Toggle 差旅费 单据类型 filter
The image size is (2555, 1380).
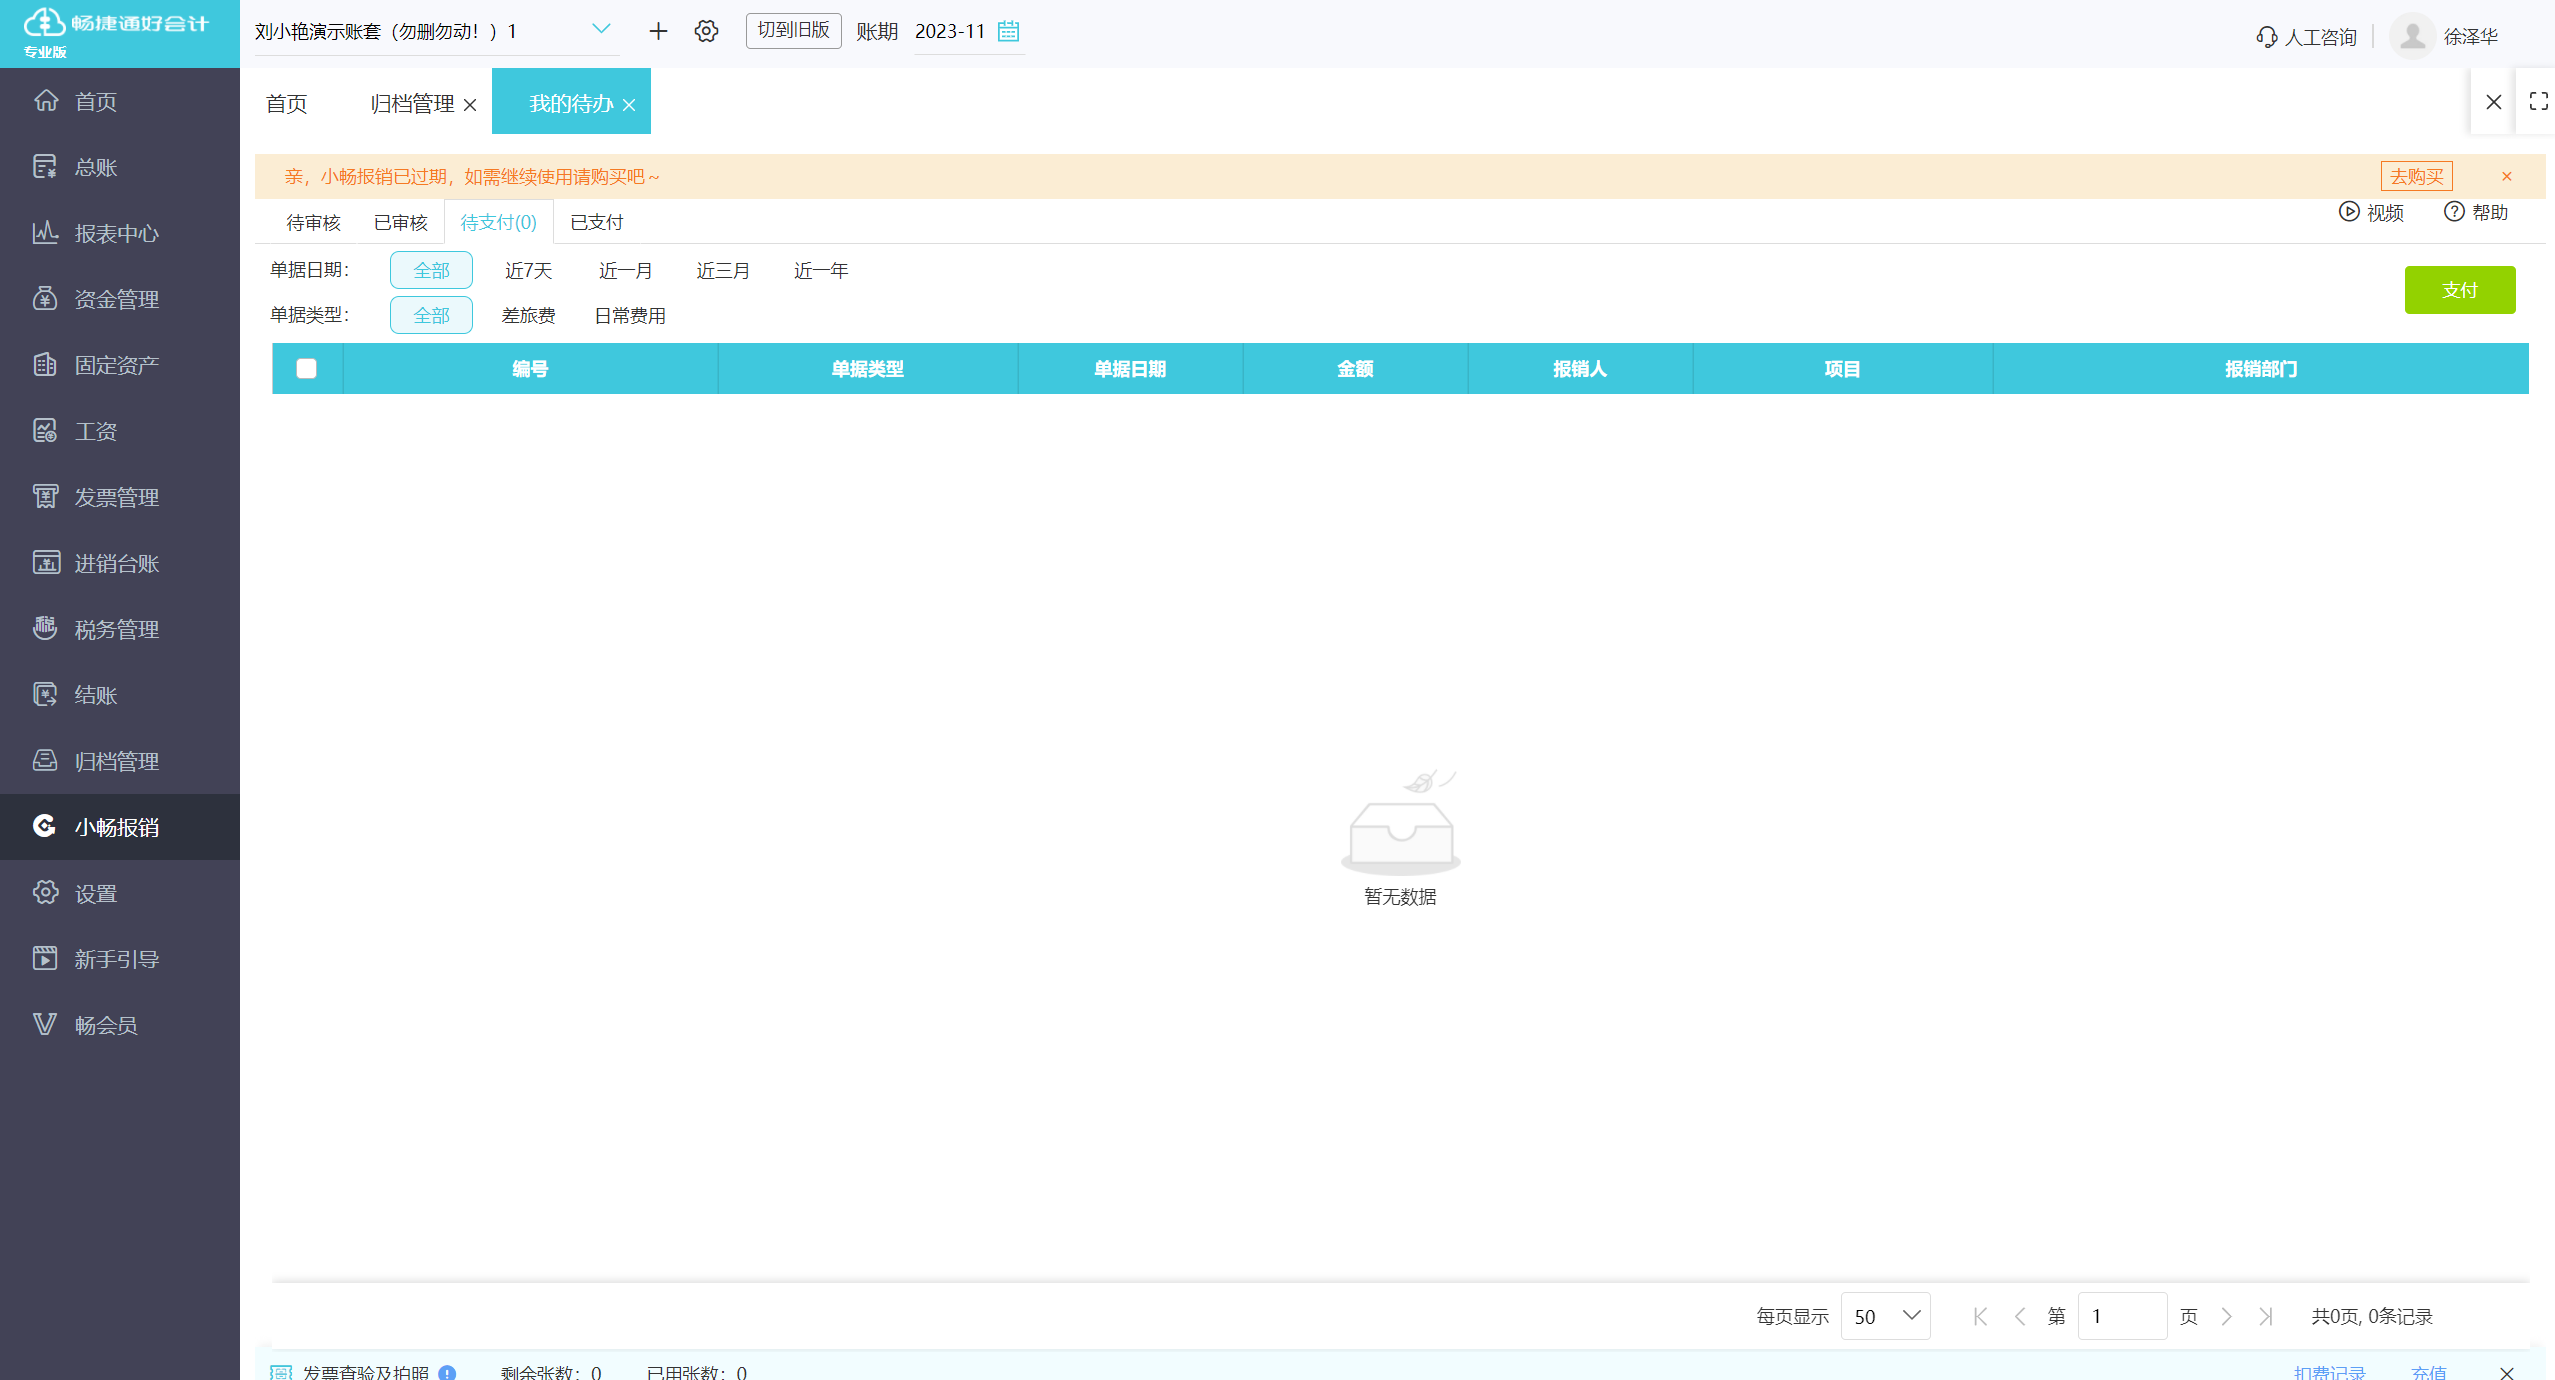pos(527,314)
